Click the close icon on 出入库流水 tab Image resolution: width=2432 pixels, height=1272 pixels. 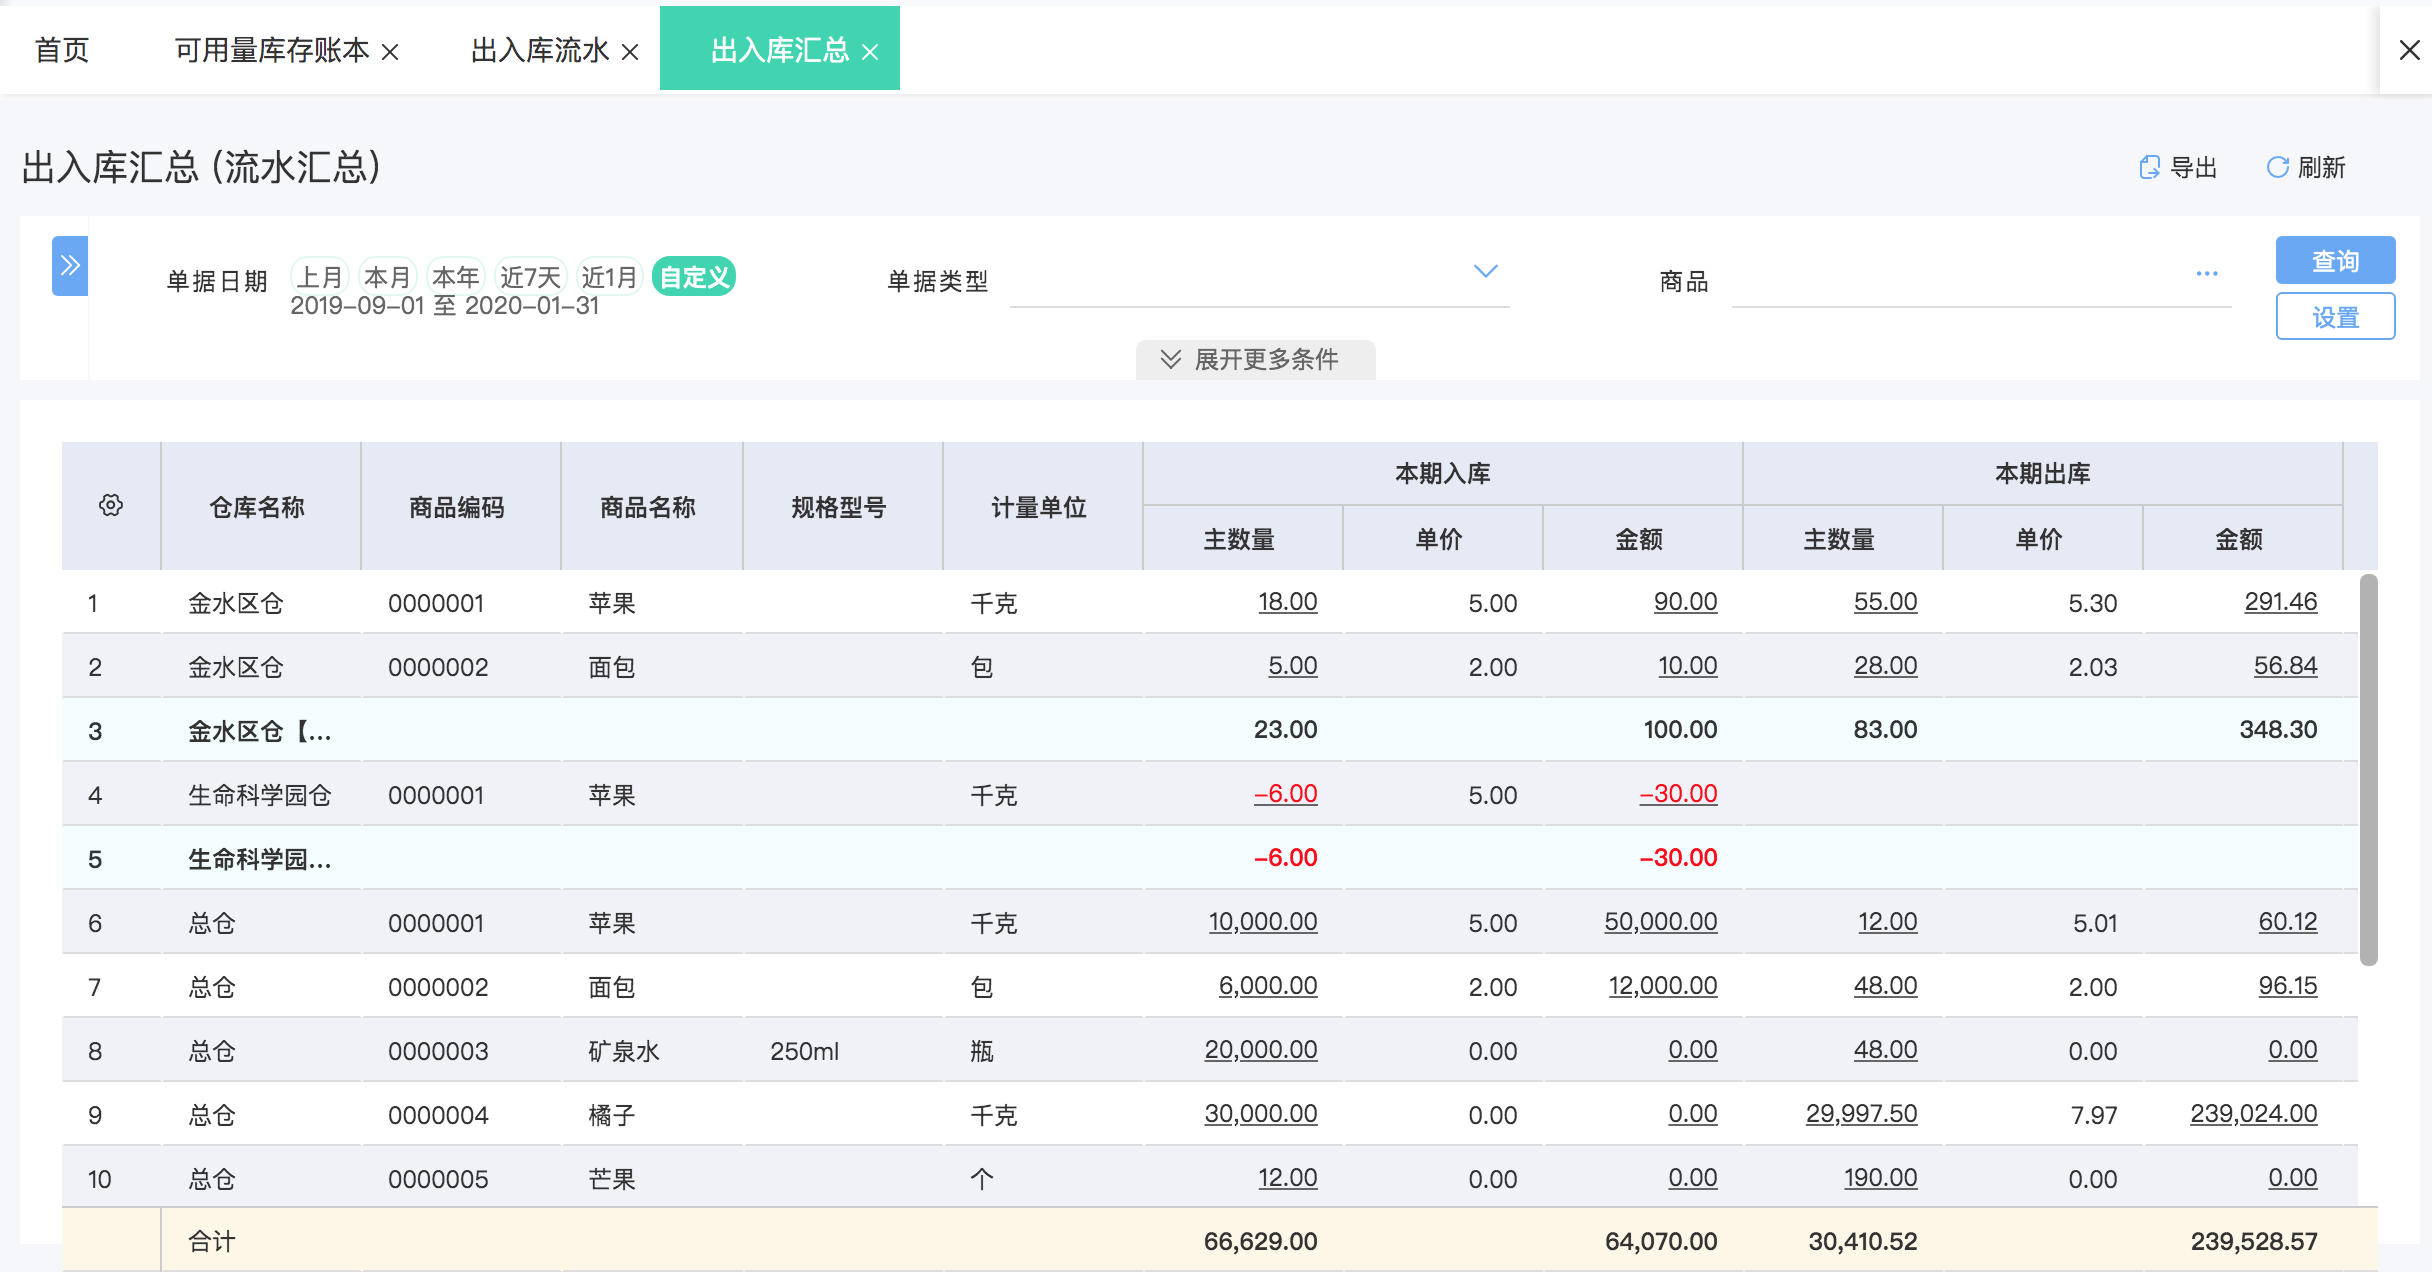click(x=635, y=48)
